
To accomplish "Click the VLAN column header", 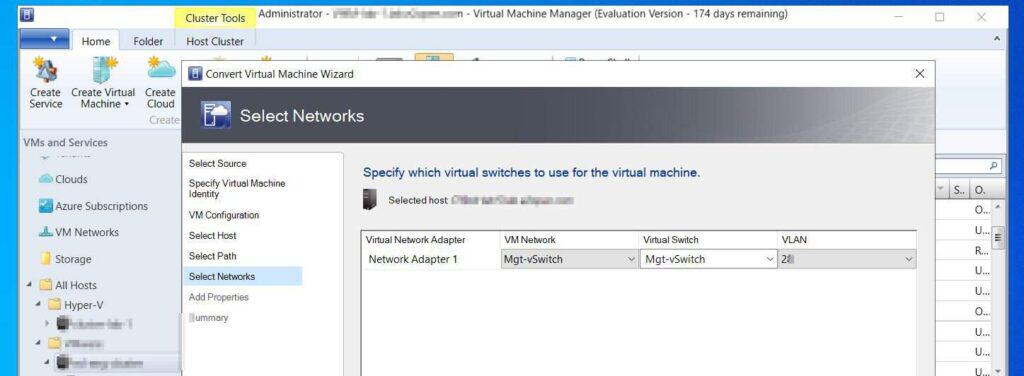I will pyautogui.click(x=847, y=240).
